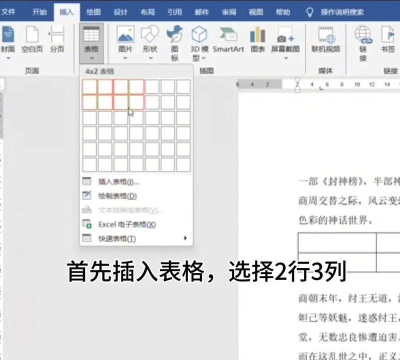Viewport: 400px width, 360px height.
Task: Click the 封面 cover page icon
Action: (x=8, y=34)
